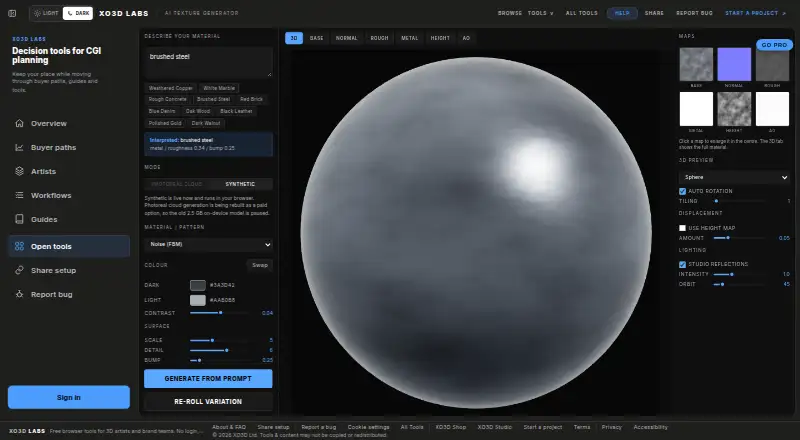Click Cookie settings footer link
This screenshot has height=440, width=800.
(x=368, y=427)
